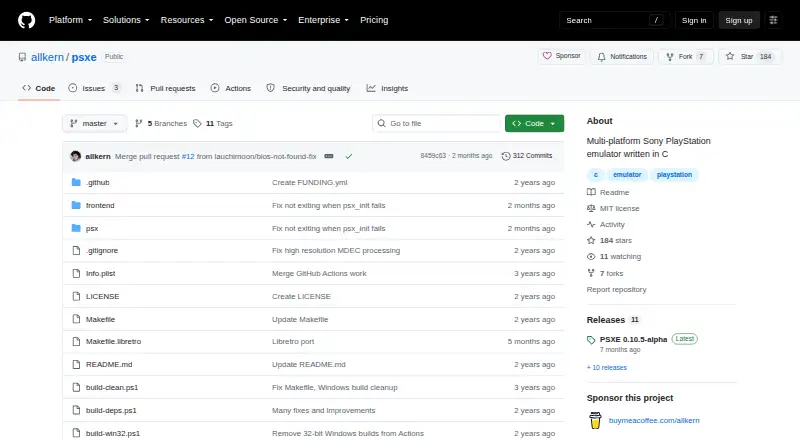
Task: Click the .gitignore file icon
Action: [x=76, y=251]
